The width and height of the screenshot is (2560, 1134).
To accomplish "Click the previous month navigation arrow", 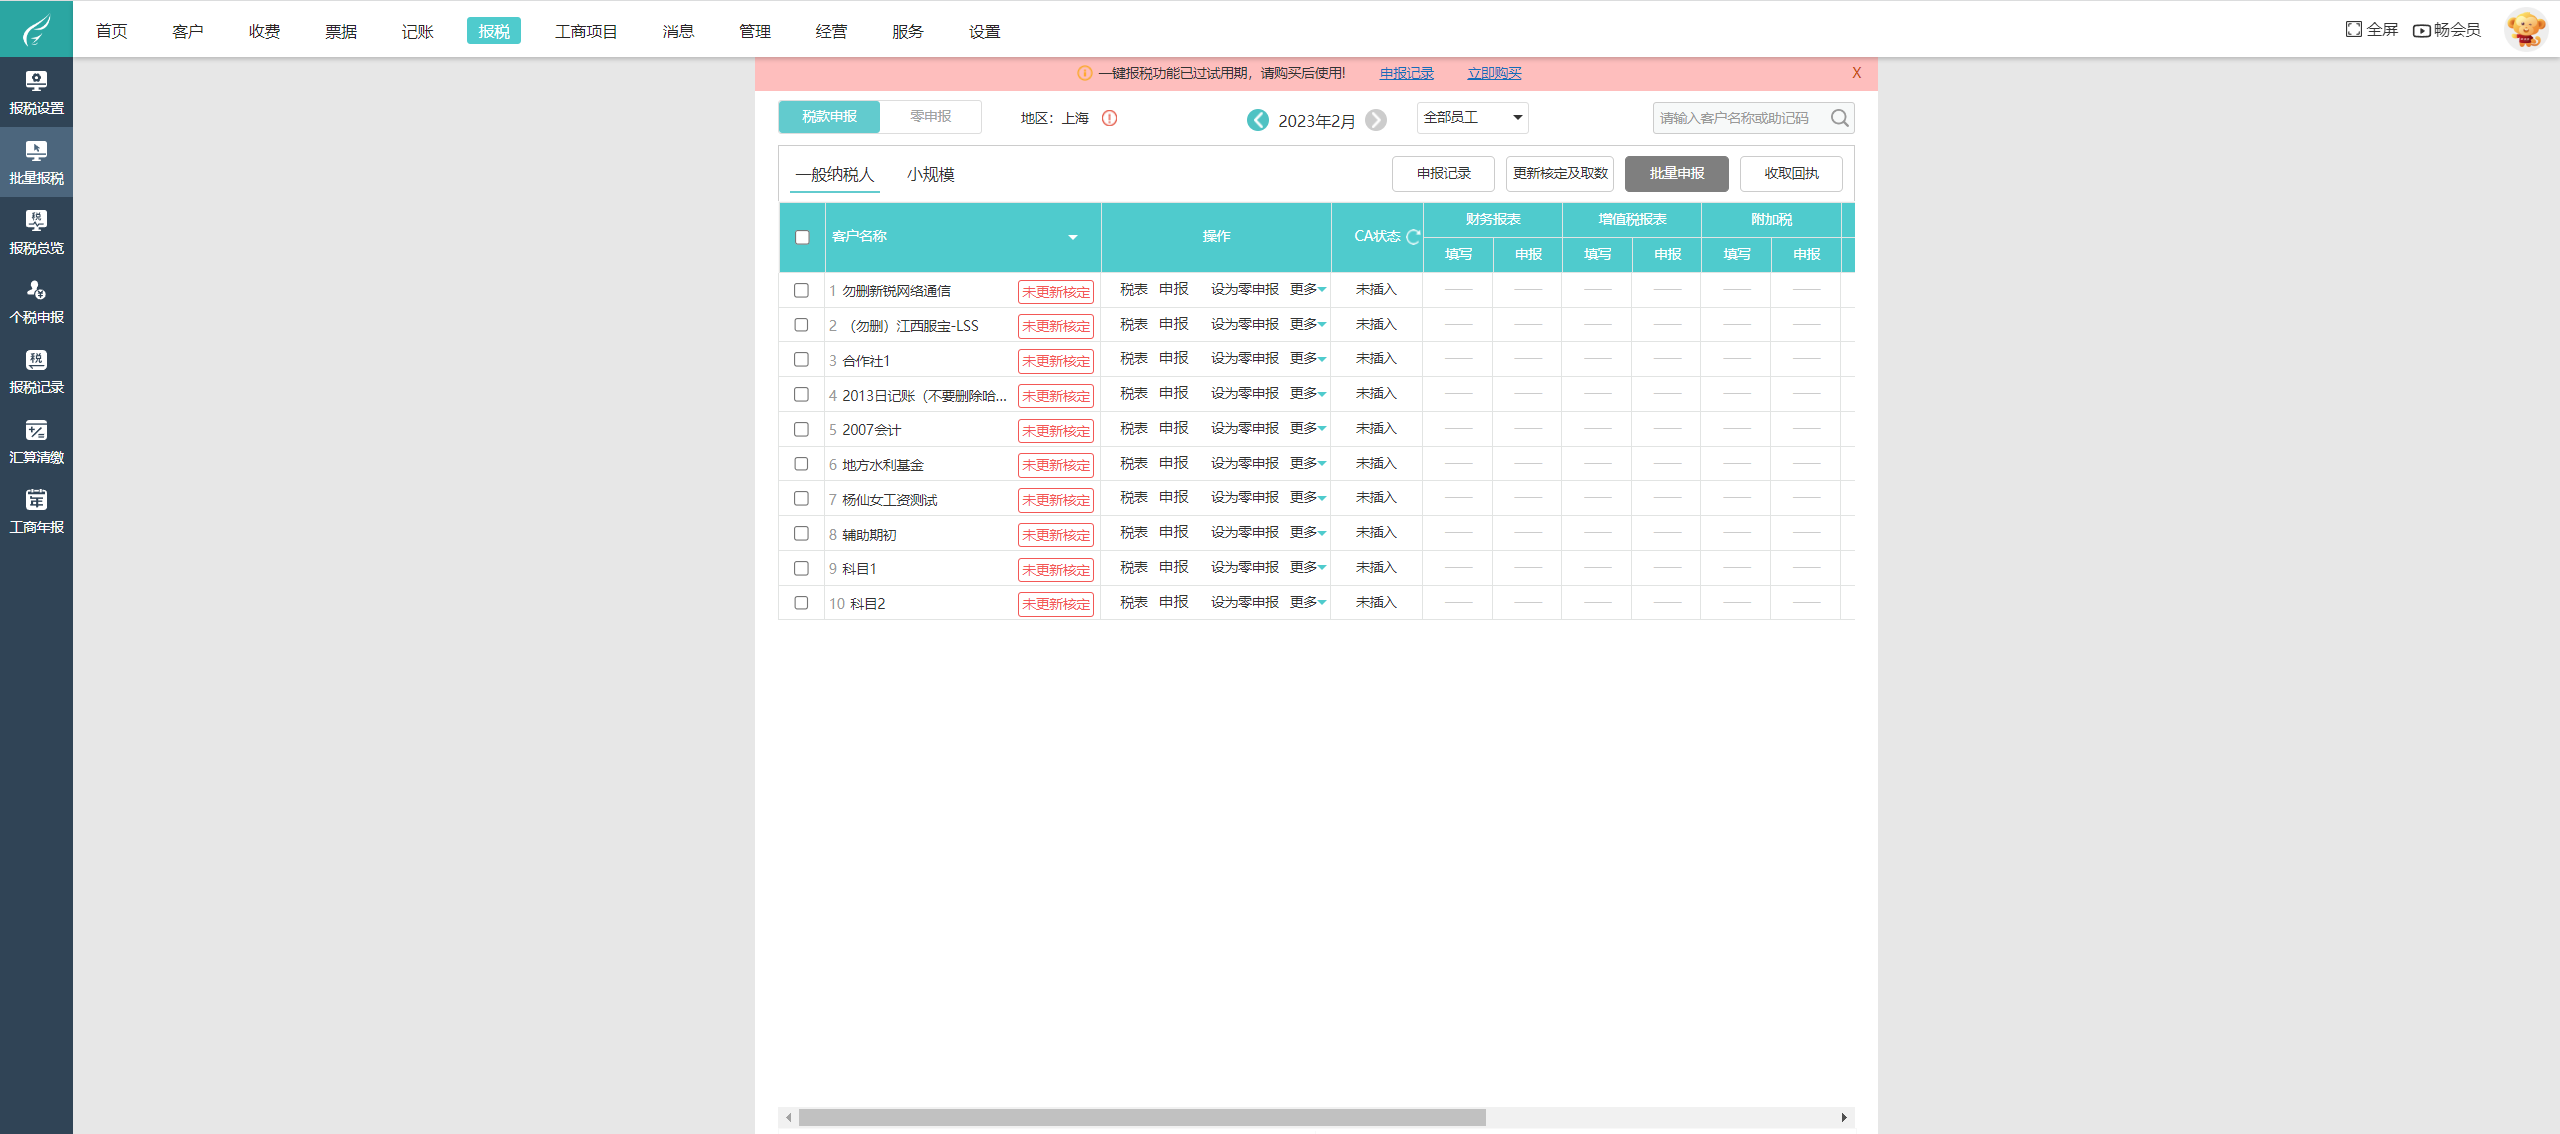I will tap(1257, 117).
